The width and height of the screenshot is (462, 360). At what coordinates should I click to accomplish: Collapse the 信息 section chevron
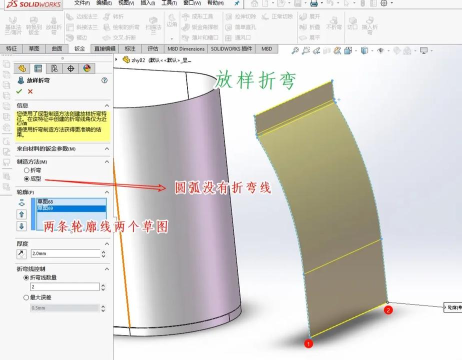pyautogui.click(x=107, y=105)
